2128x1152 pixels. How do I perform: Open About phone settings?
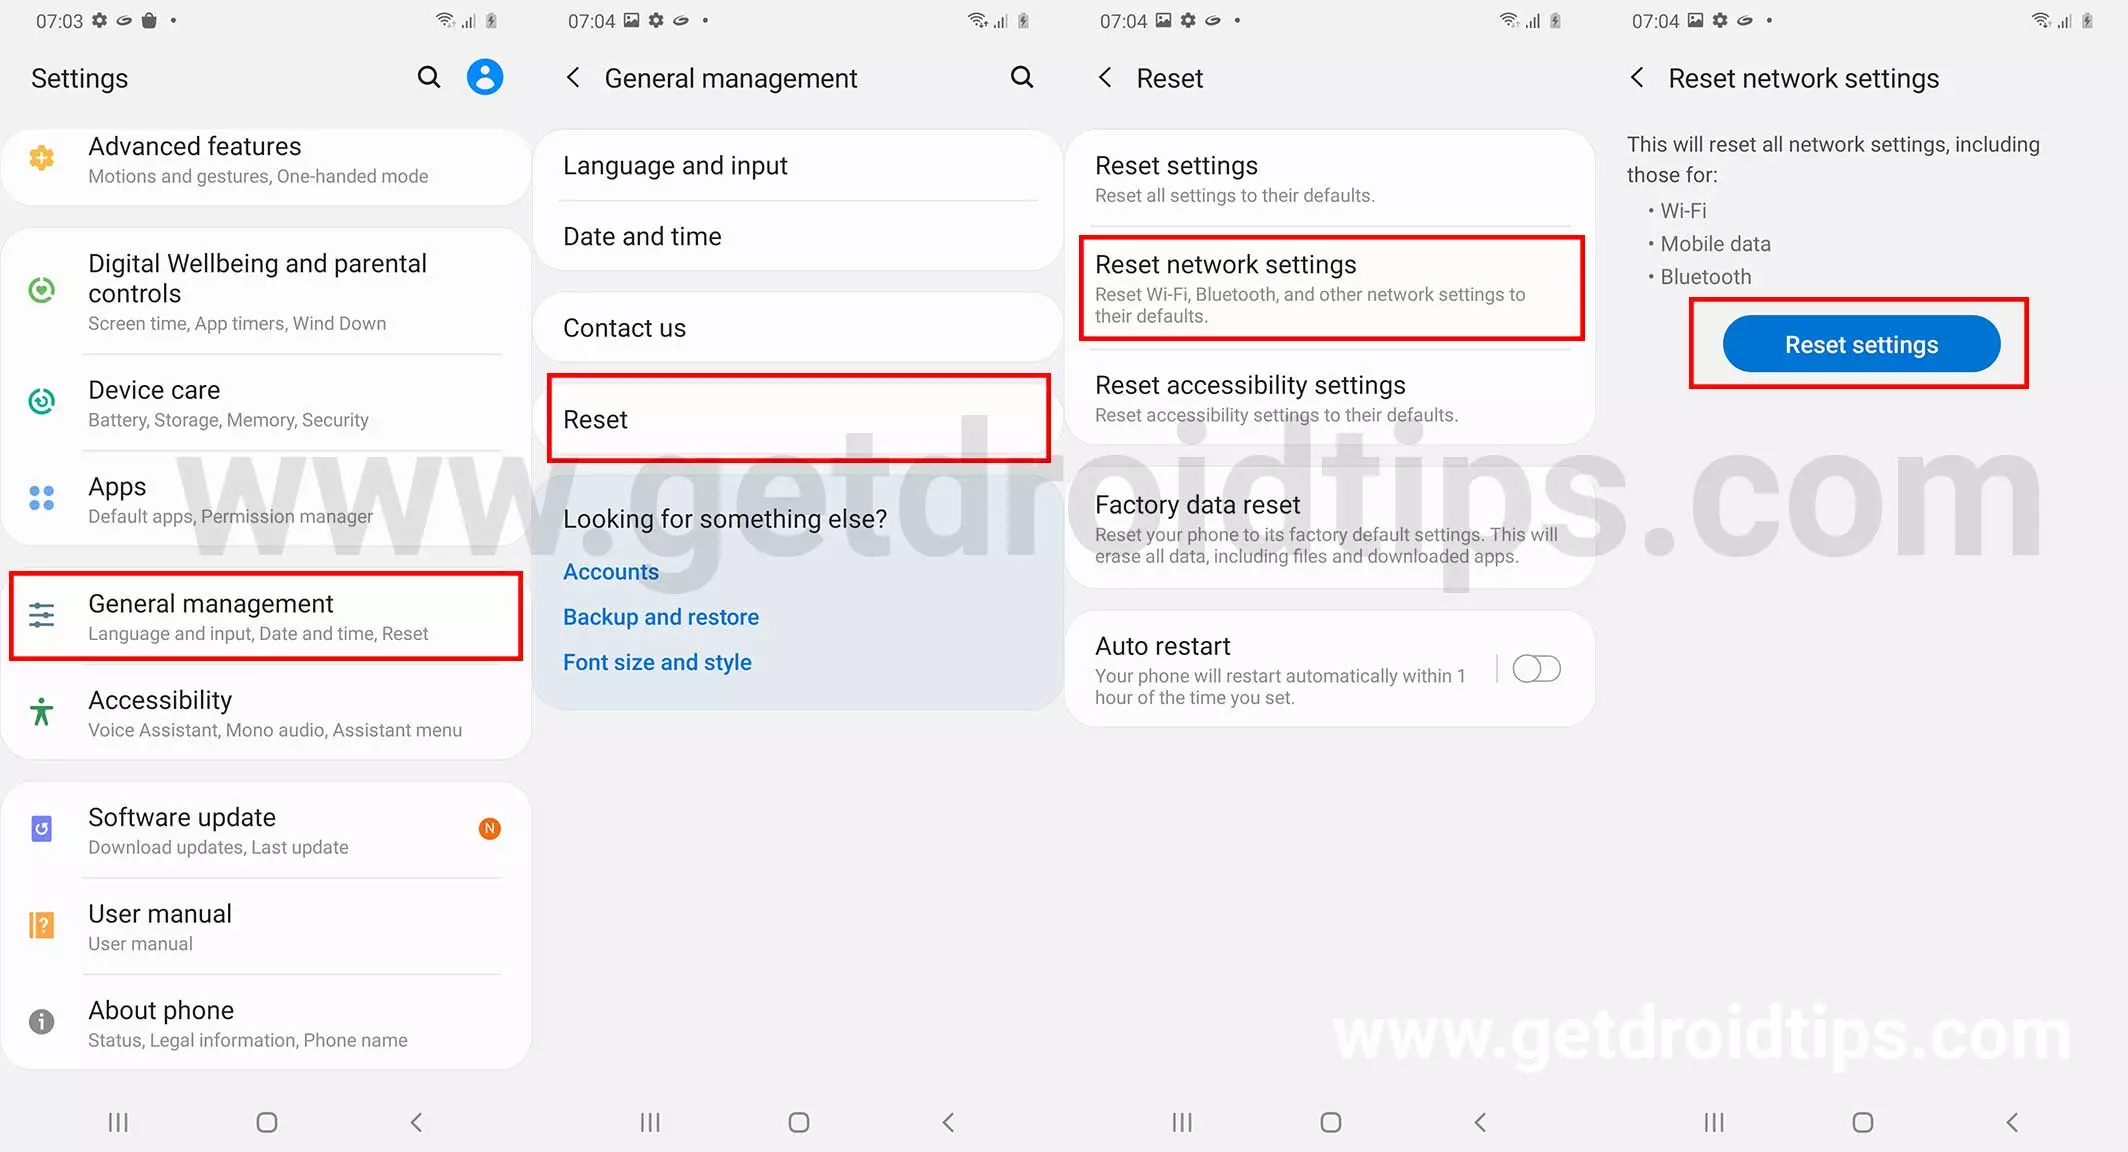pyautogui.click(x=262, y=1021)
